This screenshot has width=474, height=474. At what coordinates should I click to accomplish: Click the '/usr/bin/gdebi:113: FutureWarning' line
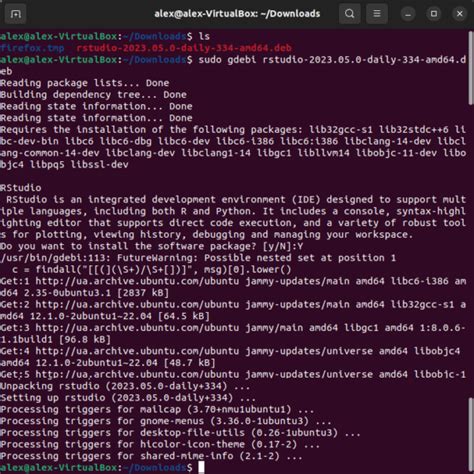pyautogui.click(x=198, y=258)
